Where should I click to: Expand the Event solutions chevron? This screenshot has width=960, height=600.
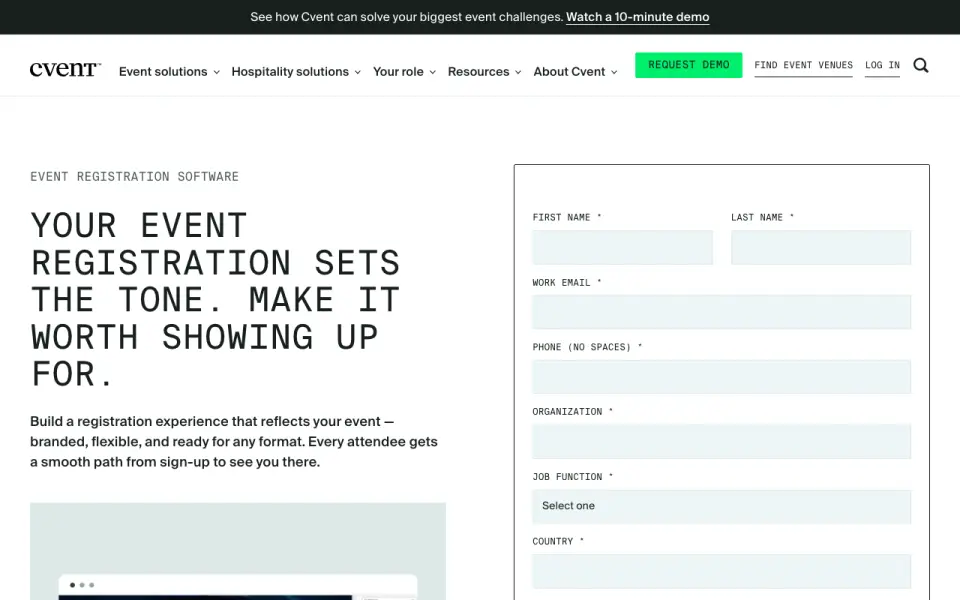217,72
